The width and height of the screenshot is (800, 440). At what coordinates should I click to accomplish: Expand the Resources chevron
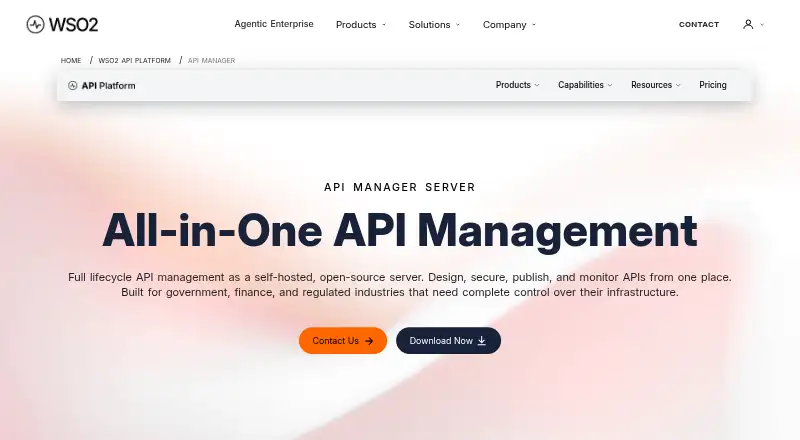click(x=678, y=85)
